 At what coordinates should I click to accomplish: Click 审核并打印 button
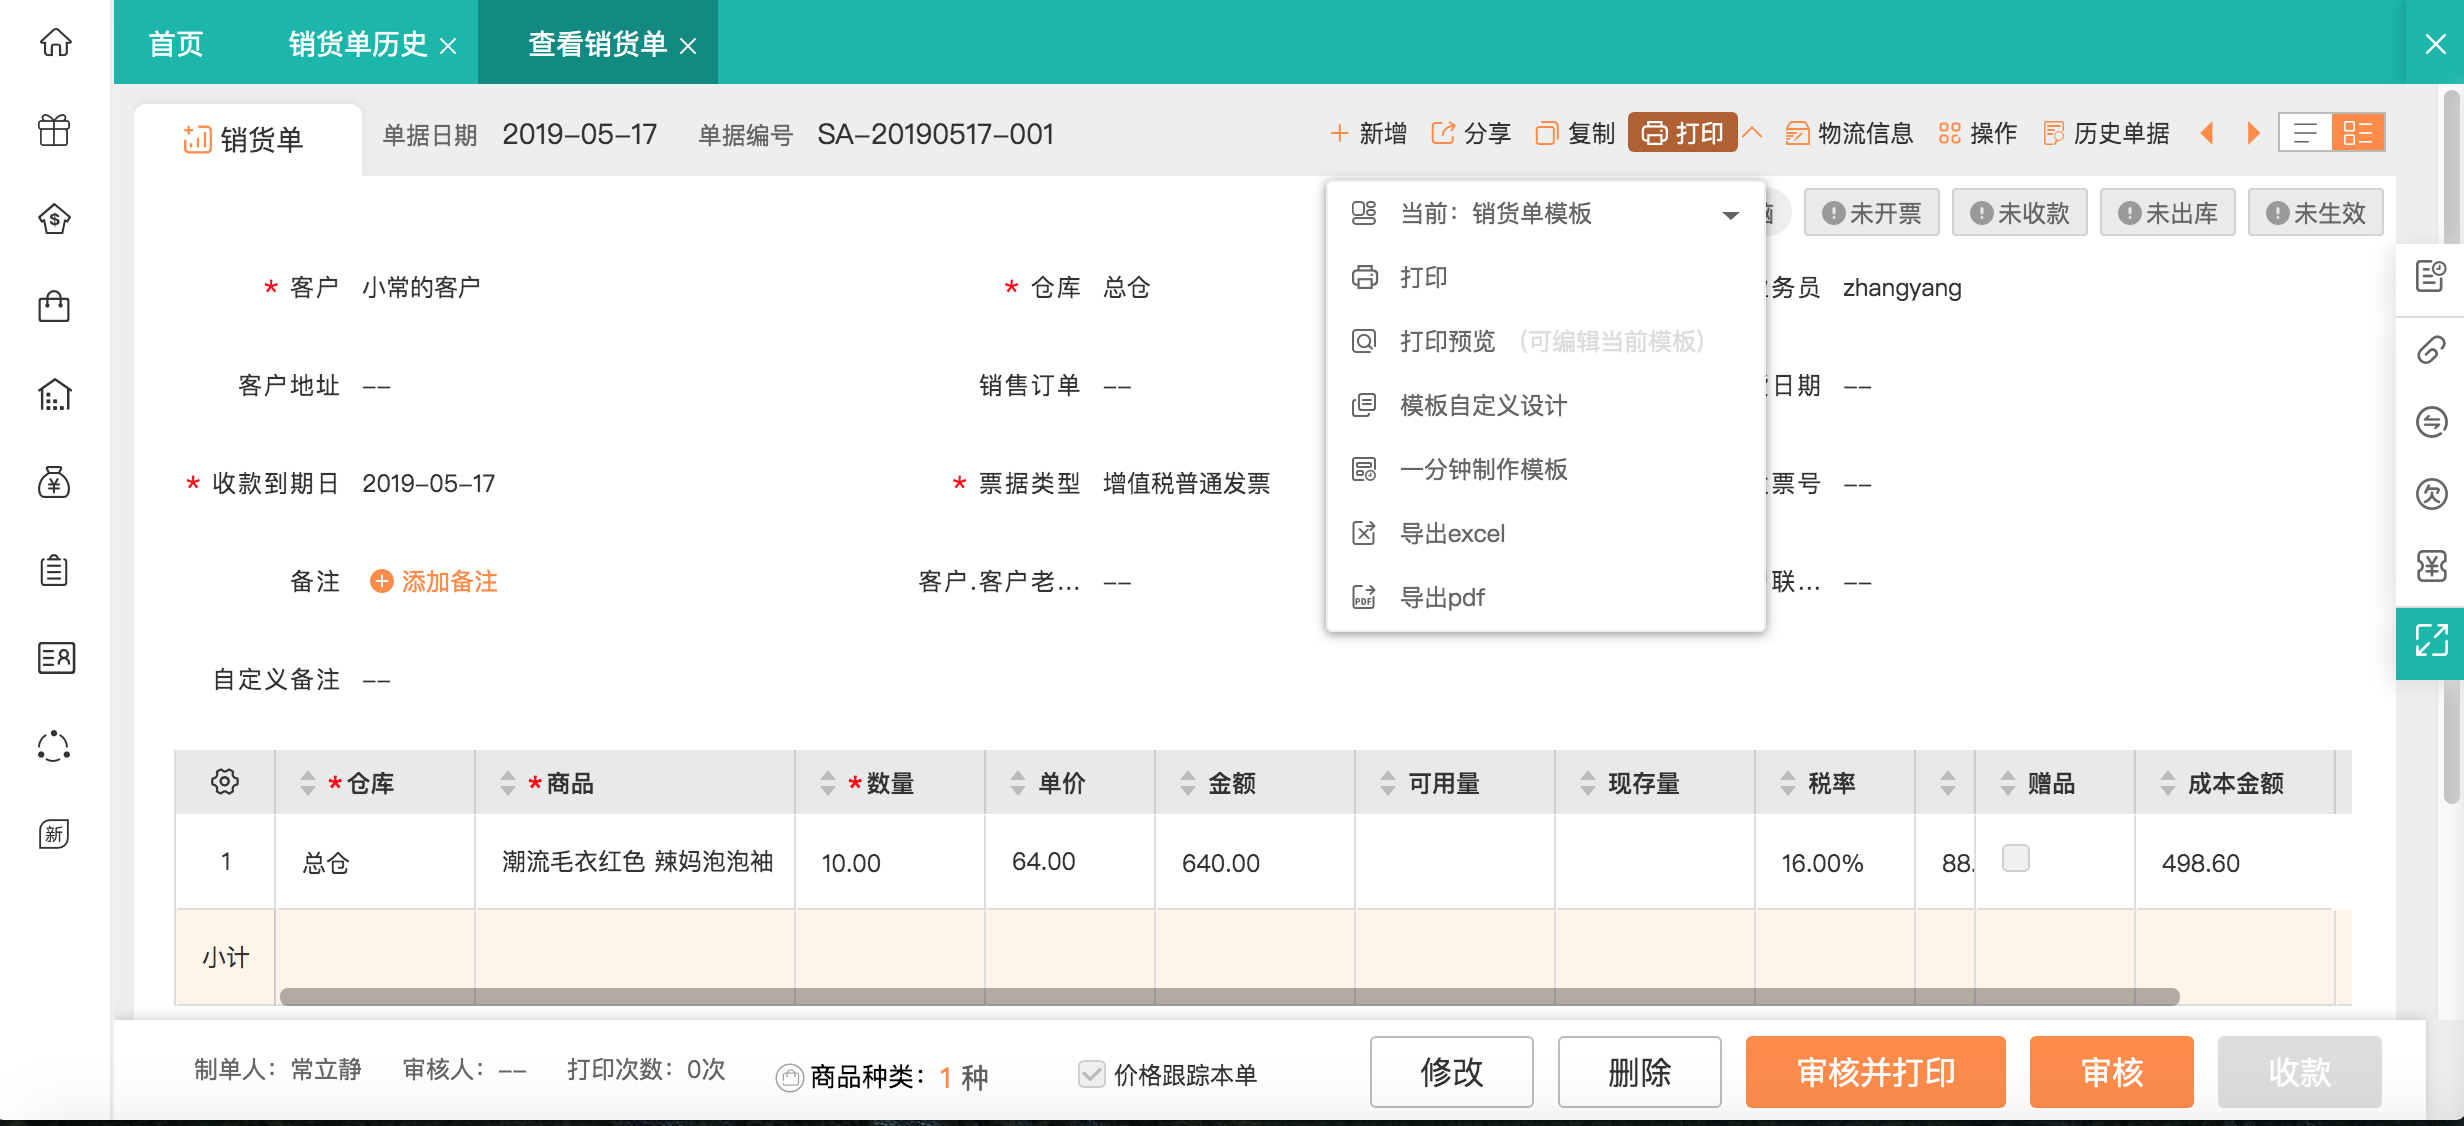tap(1873, 1073)
